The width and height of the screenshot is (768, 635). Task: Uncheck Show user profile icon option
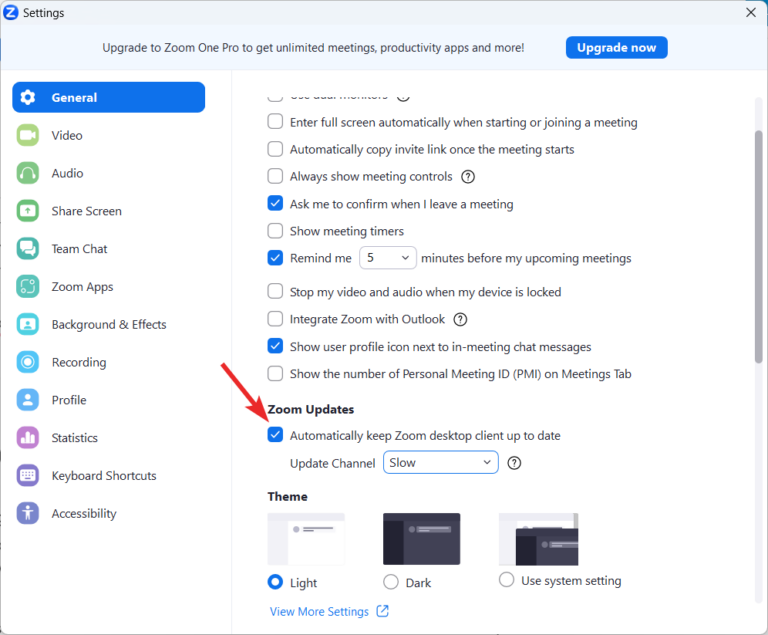pos(275,346)
